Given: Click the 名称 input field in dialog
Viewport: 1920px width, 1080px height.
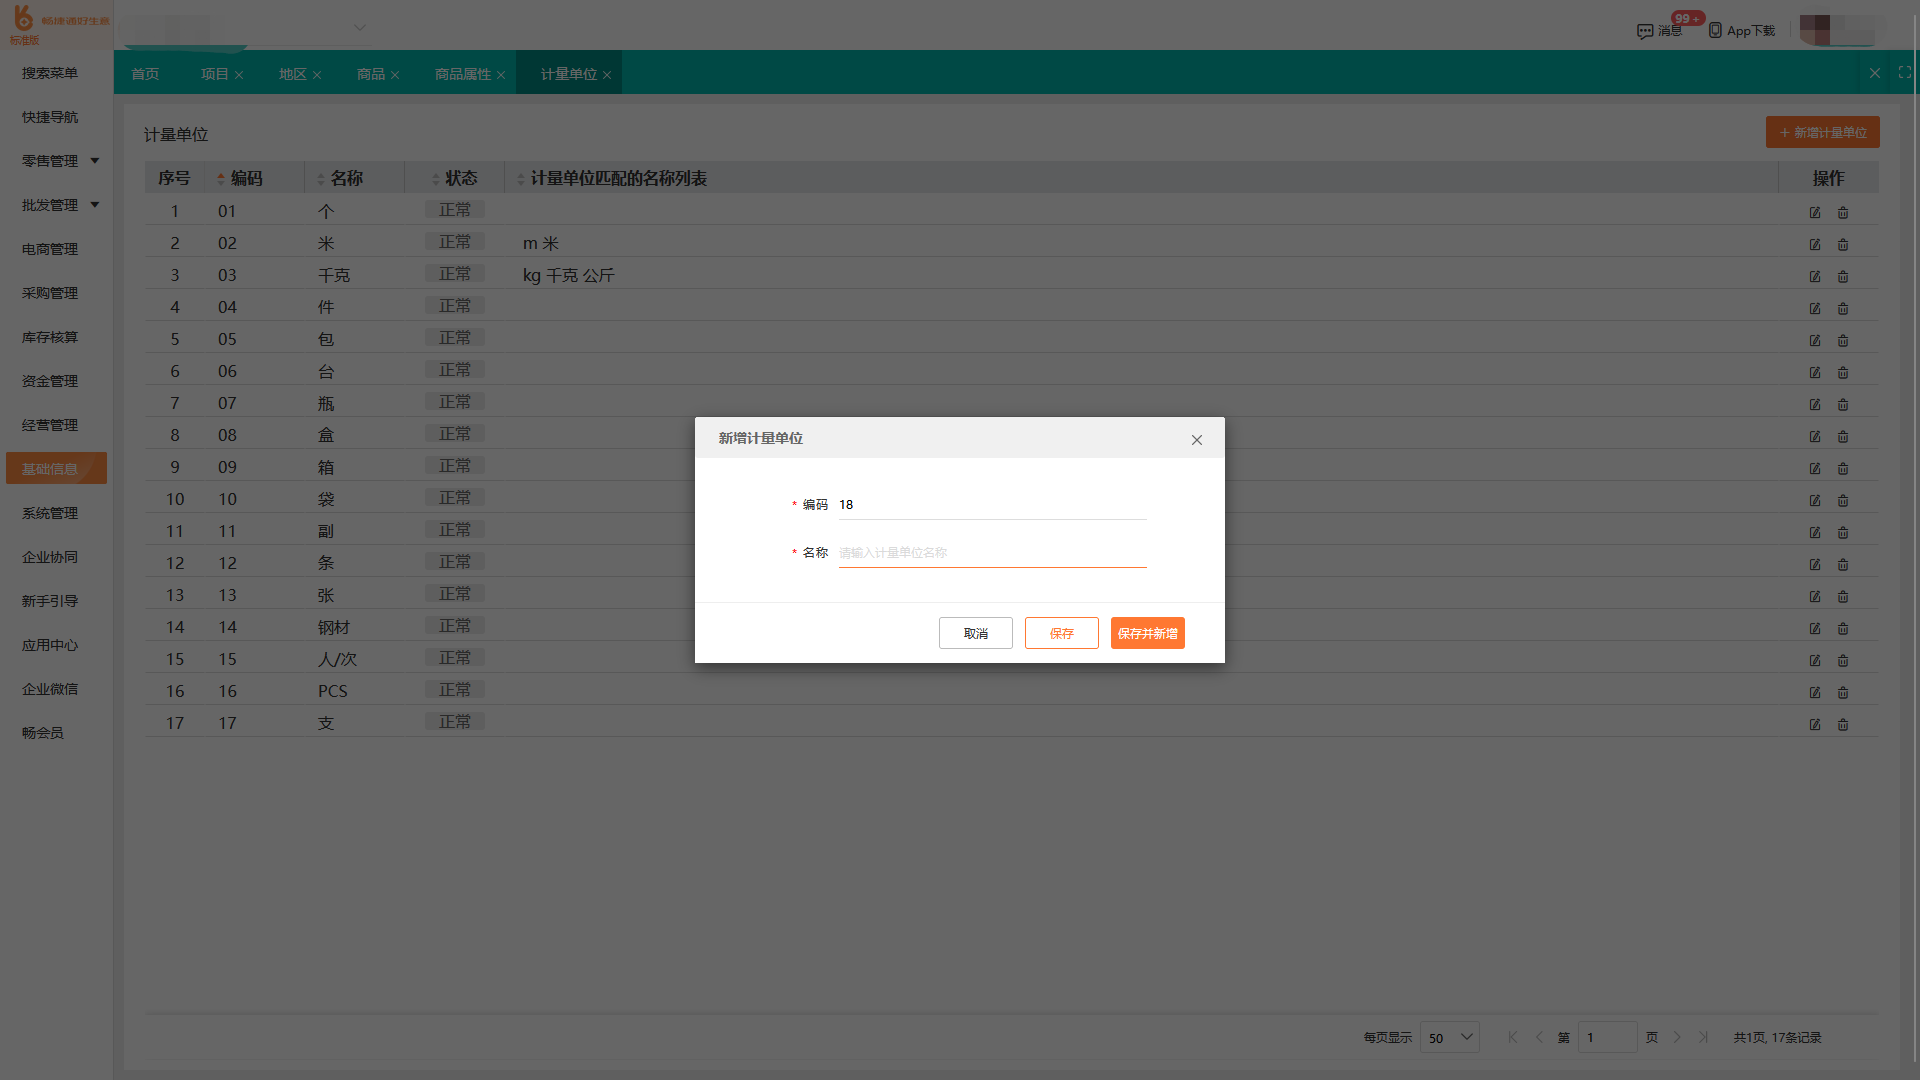Looking at the screenshot, I should tap(990, 553).
